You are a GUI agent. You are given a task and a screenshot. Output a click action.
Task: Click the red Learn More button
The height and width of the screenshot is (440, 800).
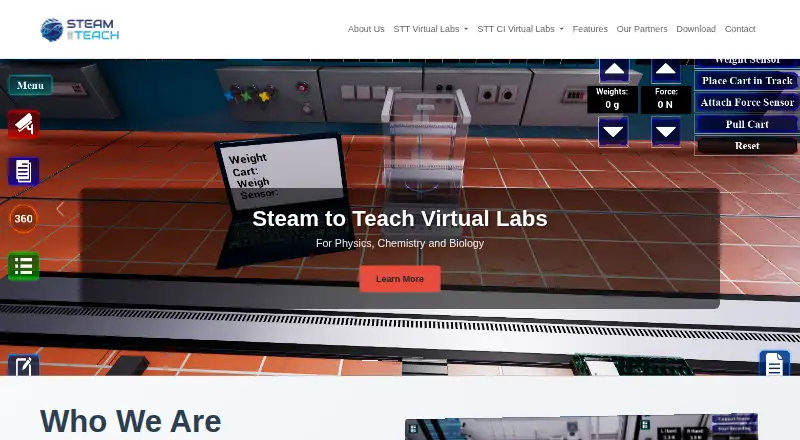click(400, 279)
